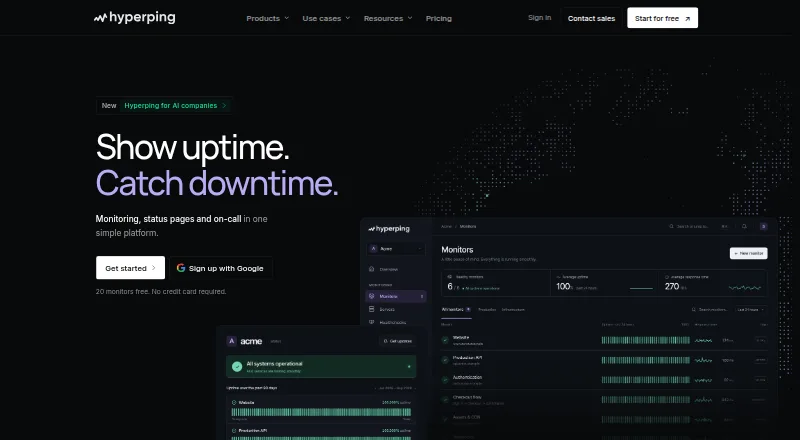Click the Production API uptime bar in monitors list

click(x=645, y=360)
